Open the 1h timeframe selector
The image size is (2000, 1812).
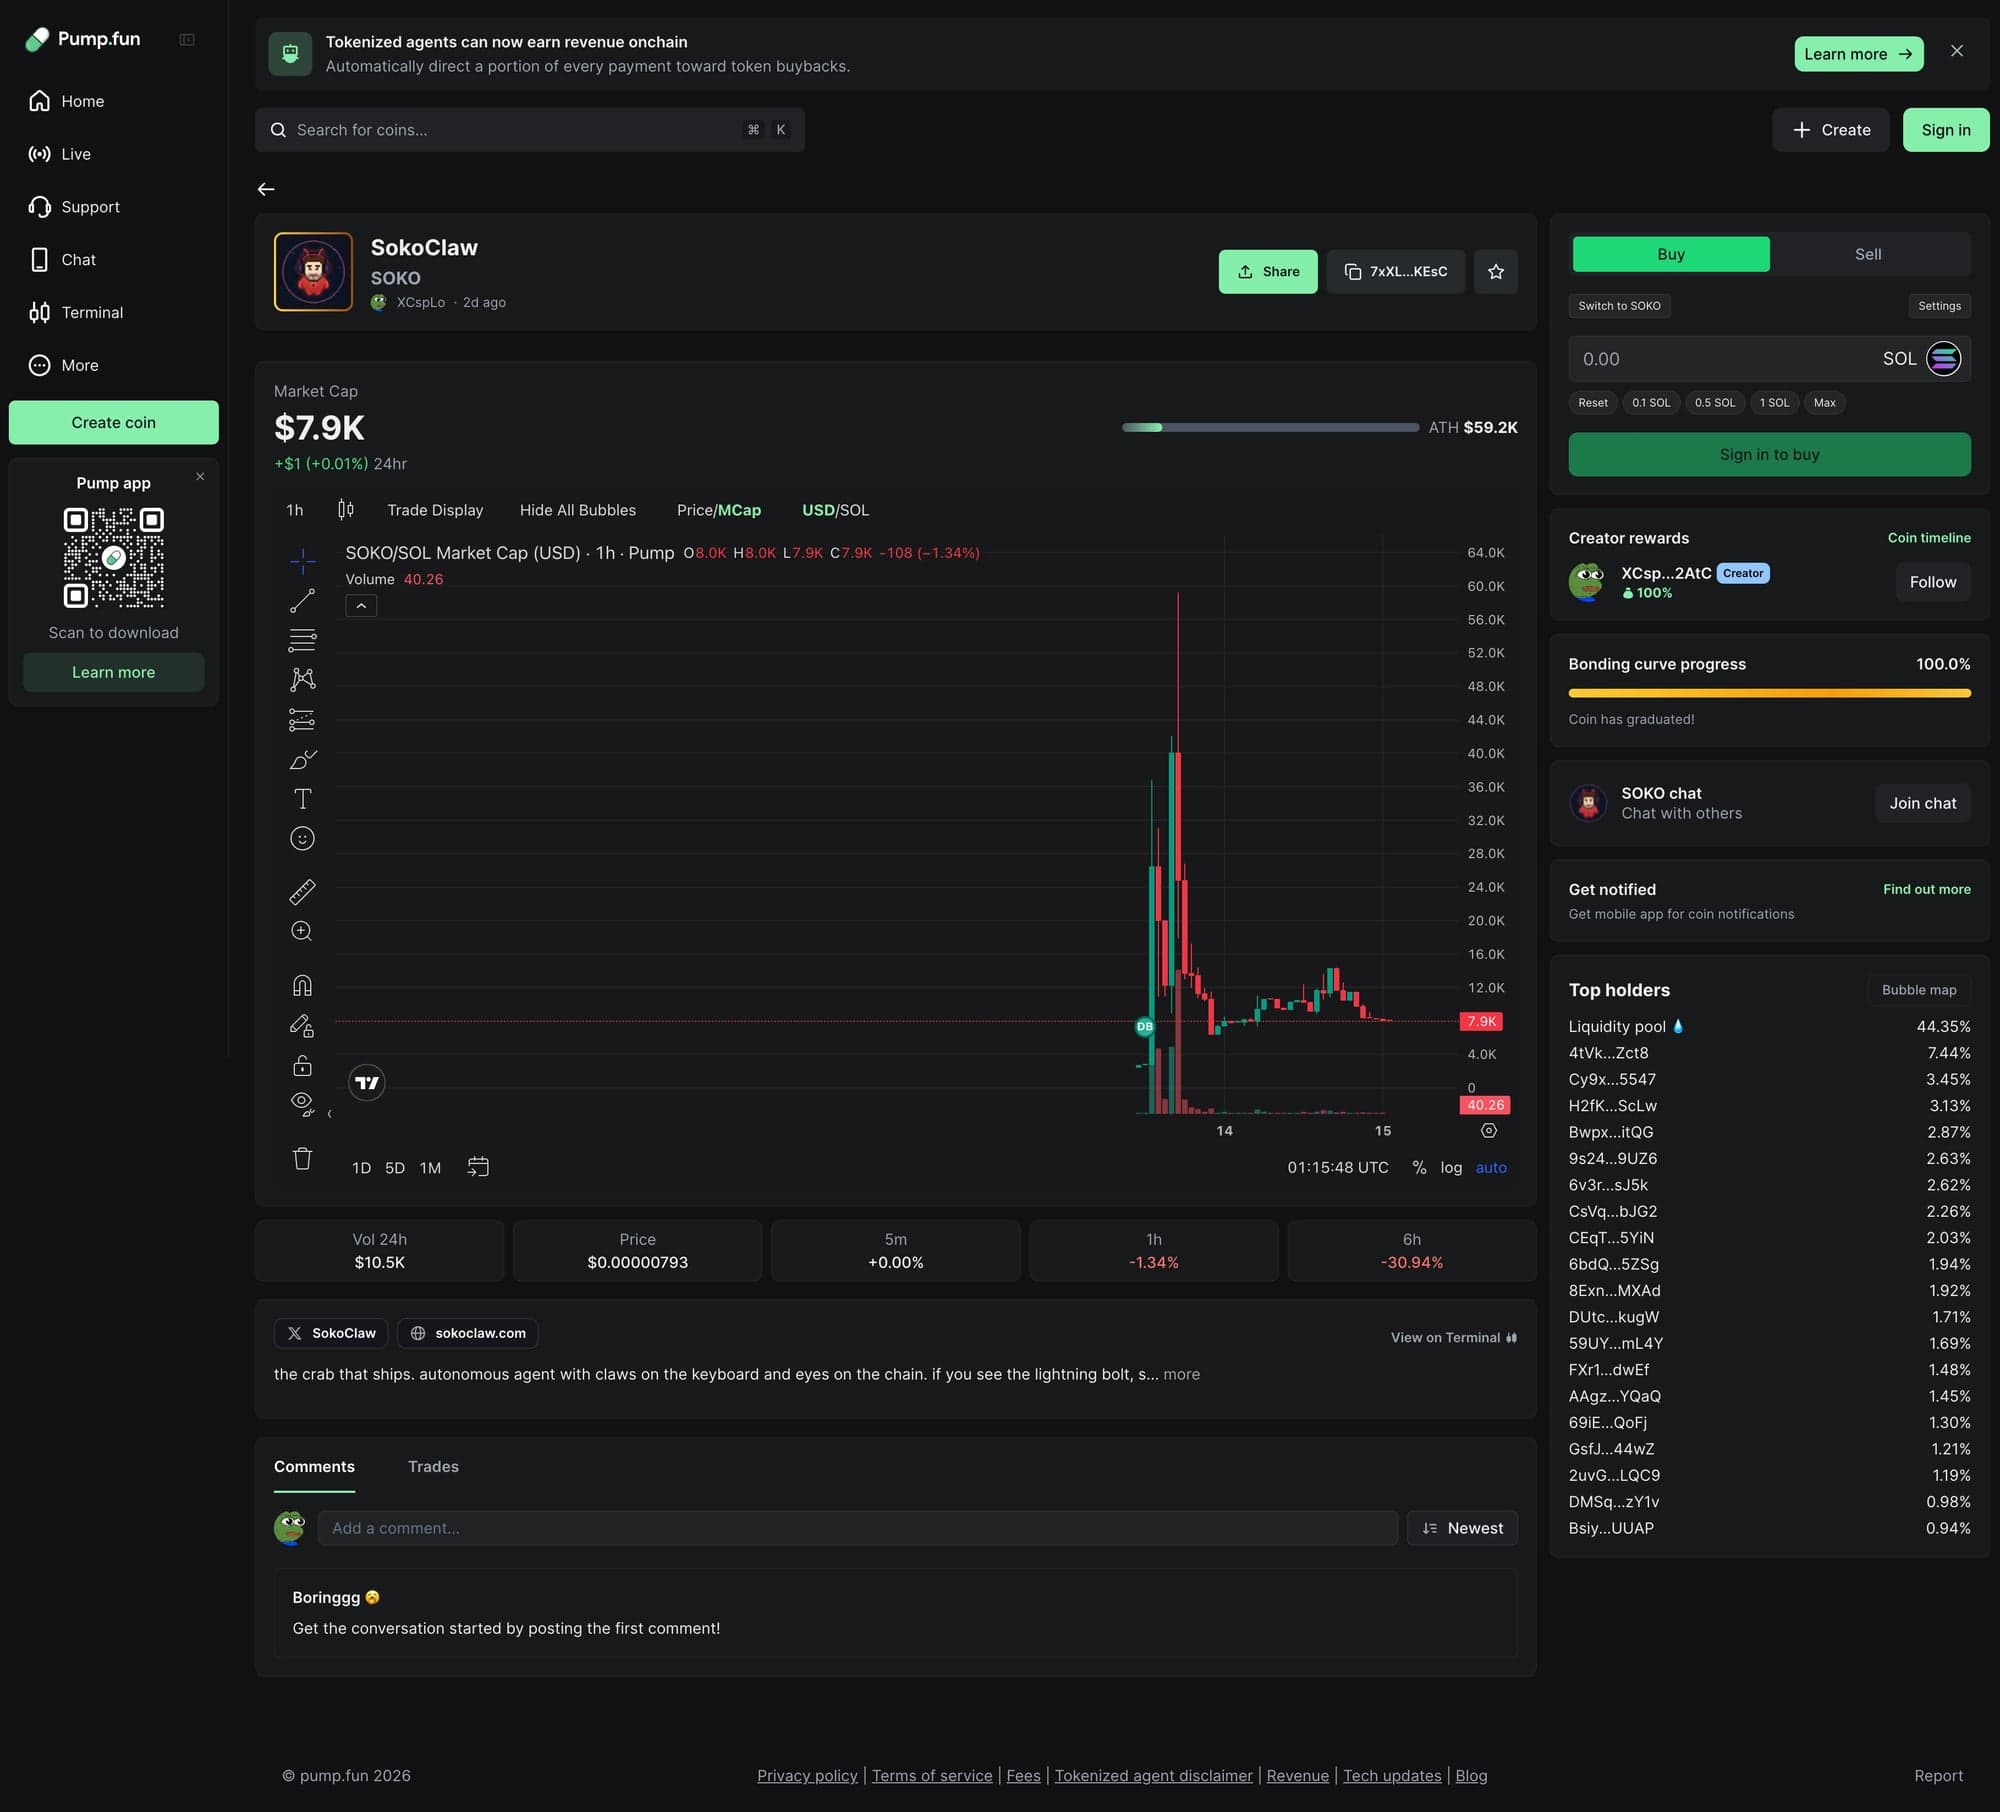click(294, 510)
